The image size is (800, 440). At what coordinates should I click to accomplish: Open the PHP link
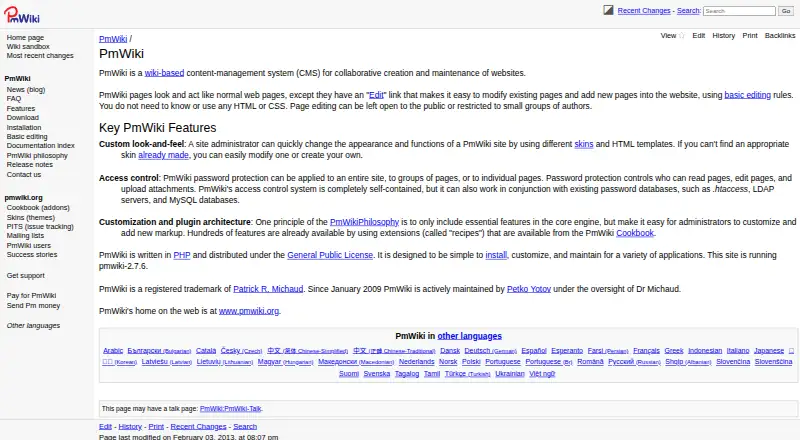(x=182, y=255)
